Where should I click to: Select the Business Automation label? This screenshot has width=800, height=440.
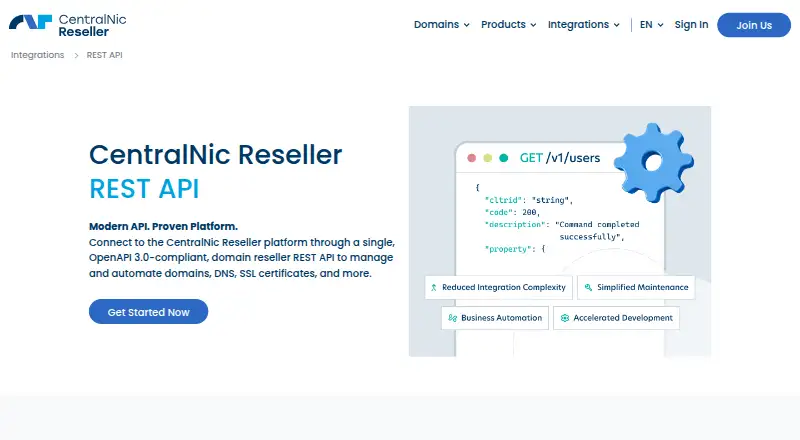coord(502,318)
